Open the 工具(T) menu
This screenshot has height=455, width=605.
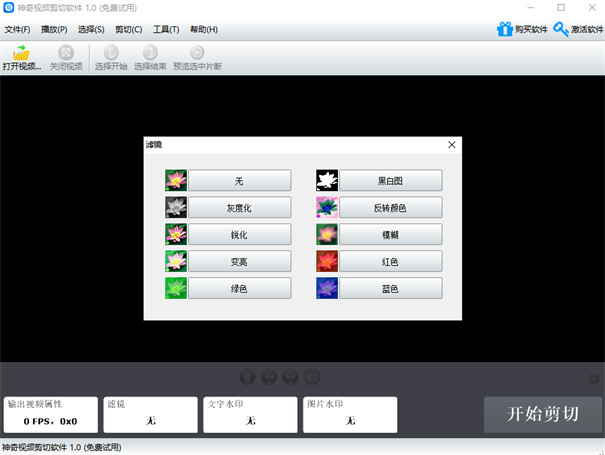coord(164,29)
